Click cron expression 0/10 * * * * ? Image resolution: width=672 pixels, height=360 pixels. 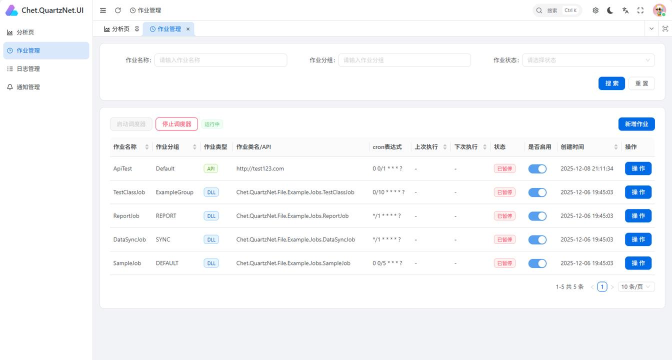[x=388, y=192]
